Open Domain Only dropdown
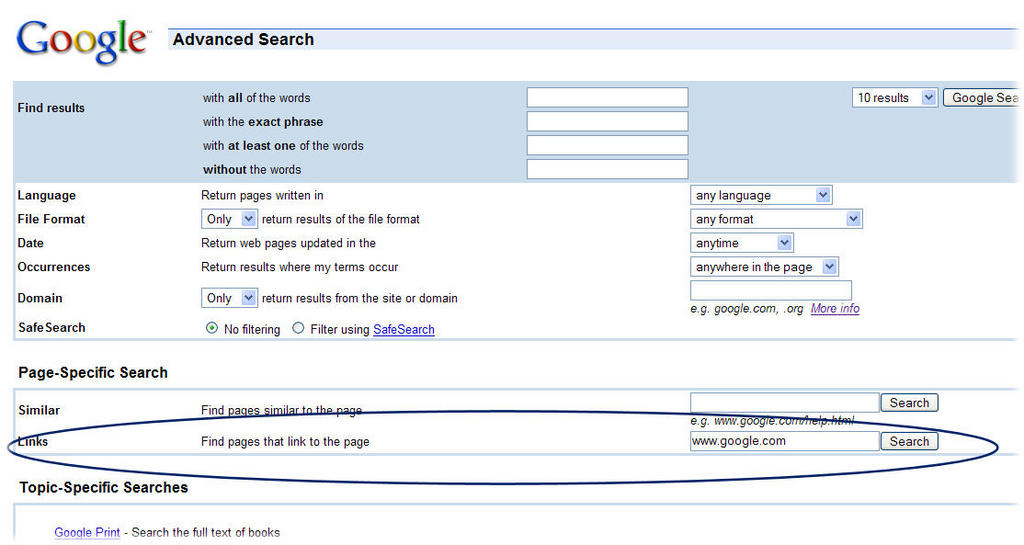Screen dimensions: 1024x545 (230, 298)
